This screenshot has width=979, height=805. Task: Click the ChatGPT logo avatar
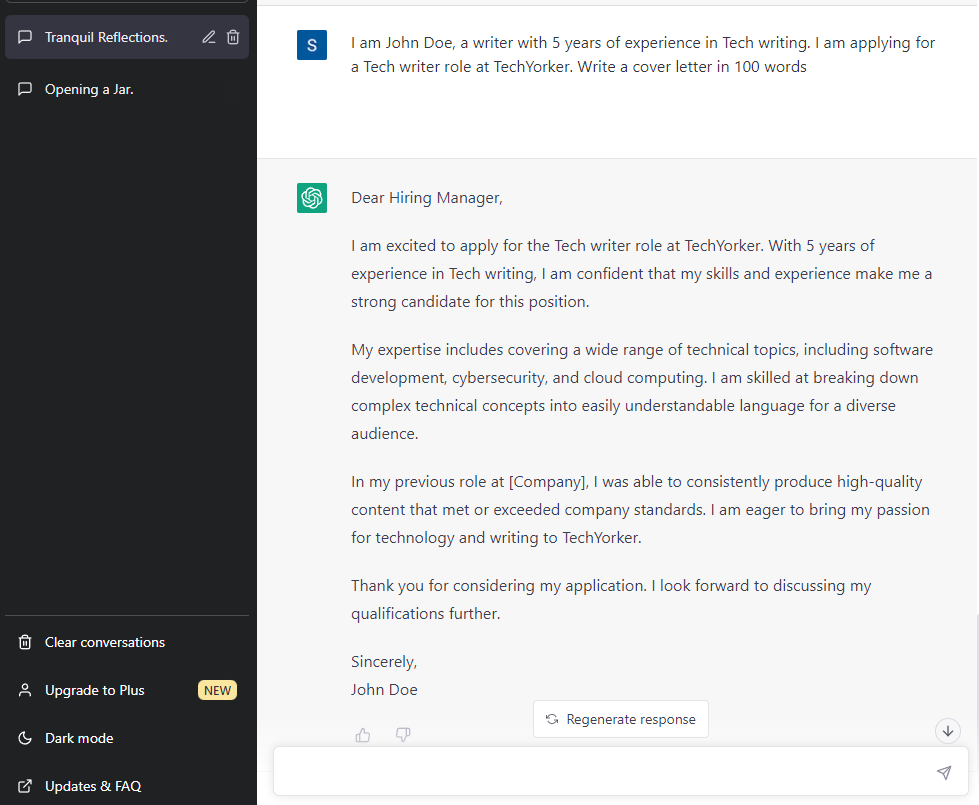[312, 198]
